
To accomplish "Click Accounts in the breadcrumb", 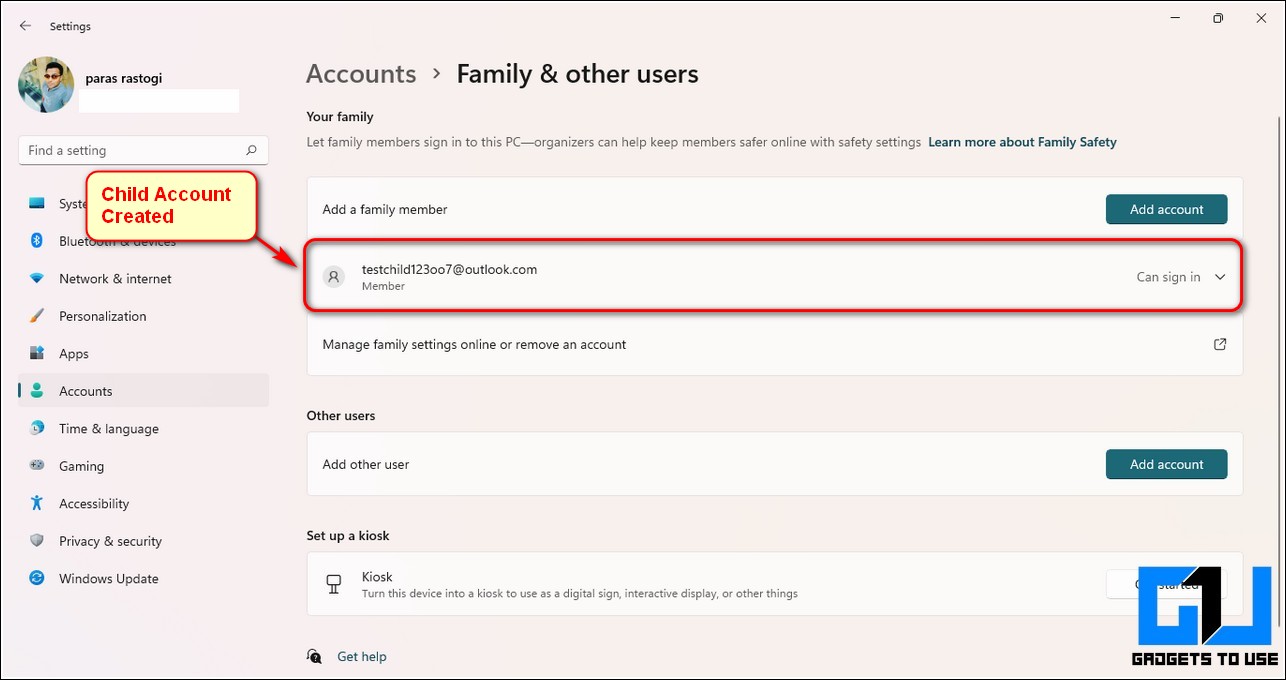I will click(361, 74).
